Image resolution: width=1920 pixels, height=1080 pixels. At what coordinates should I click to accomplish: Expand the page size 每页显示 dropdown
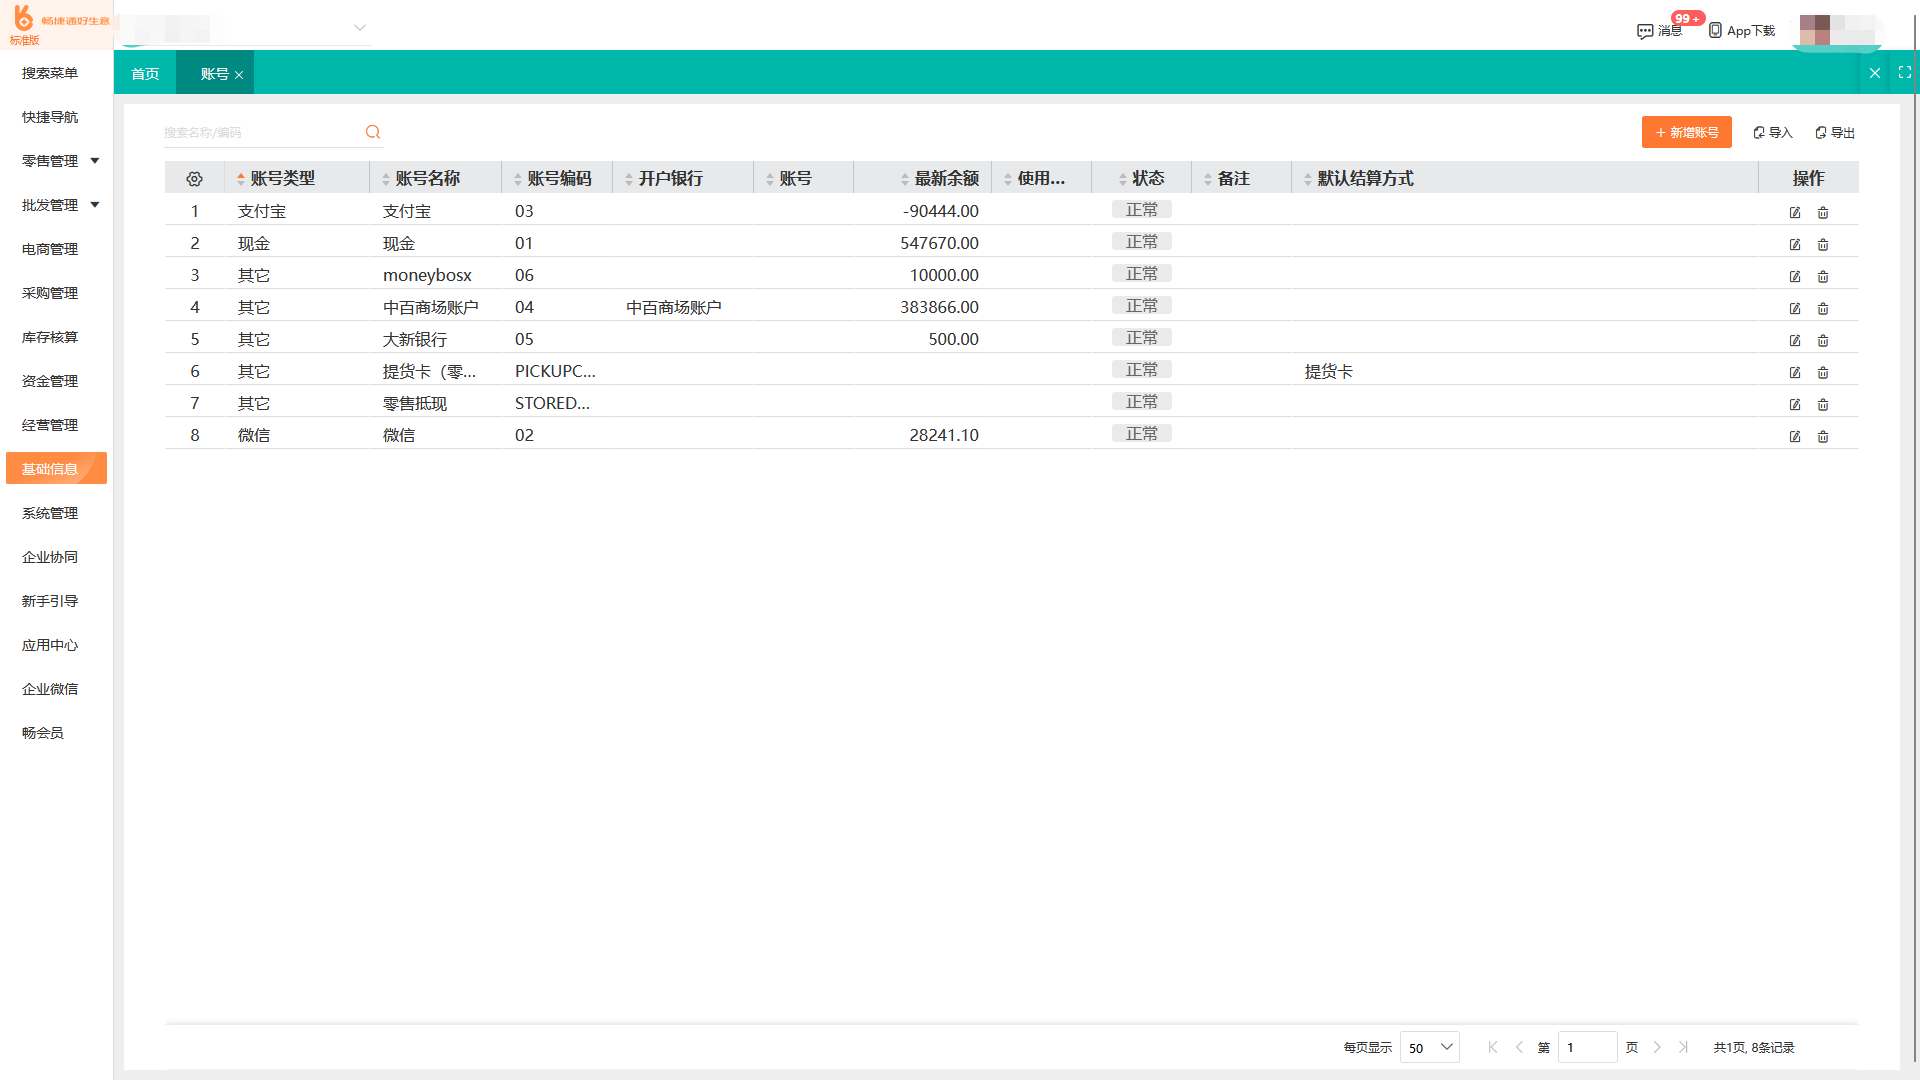click(x=1431, y=1047)
